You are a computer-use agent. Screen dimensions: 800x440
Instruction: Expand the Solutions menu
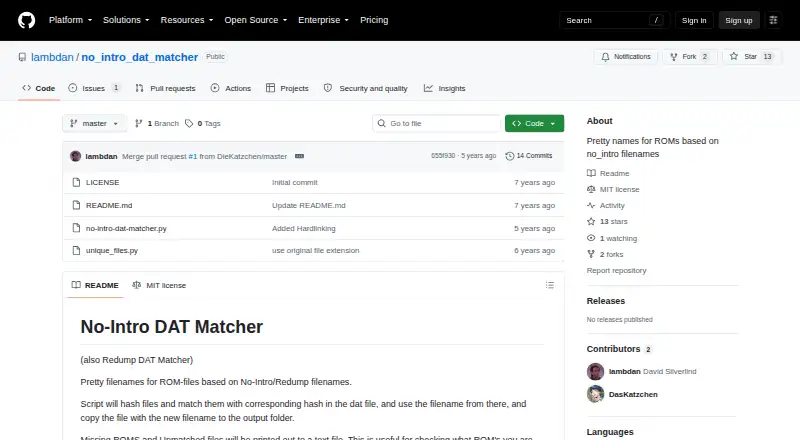(126, 20)
